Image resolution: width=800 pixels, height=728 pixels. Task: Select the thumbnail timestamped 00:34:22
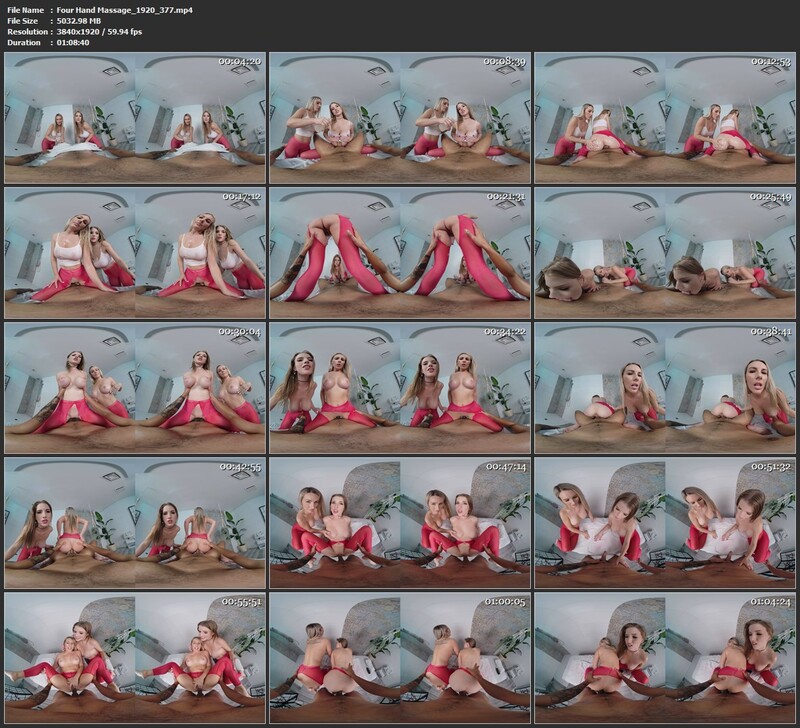coord(400,387)
